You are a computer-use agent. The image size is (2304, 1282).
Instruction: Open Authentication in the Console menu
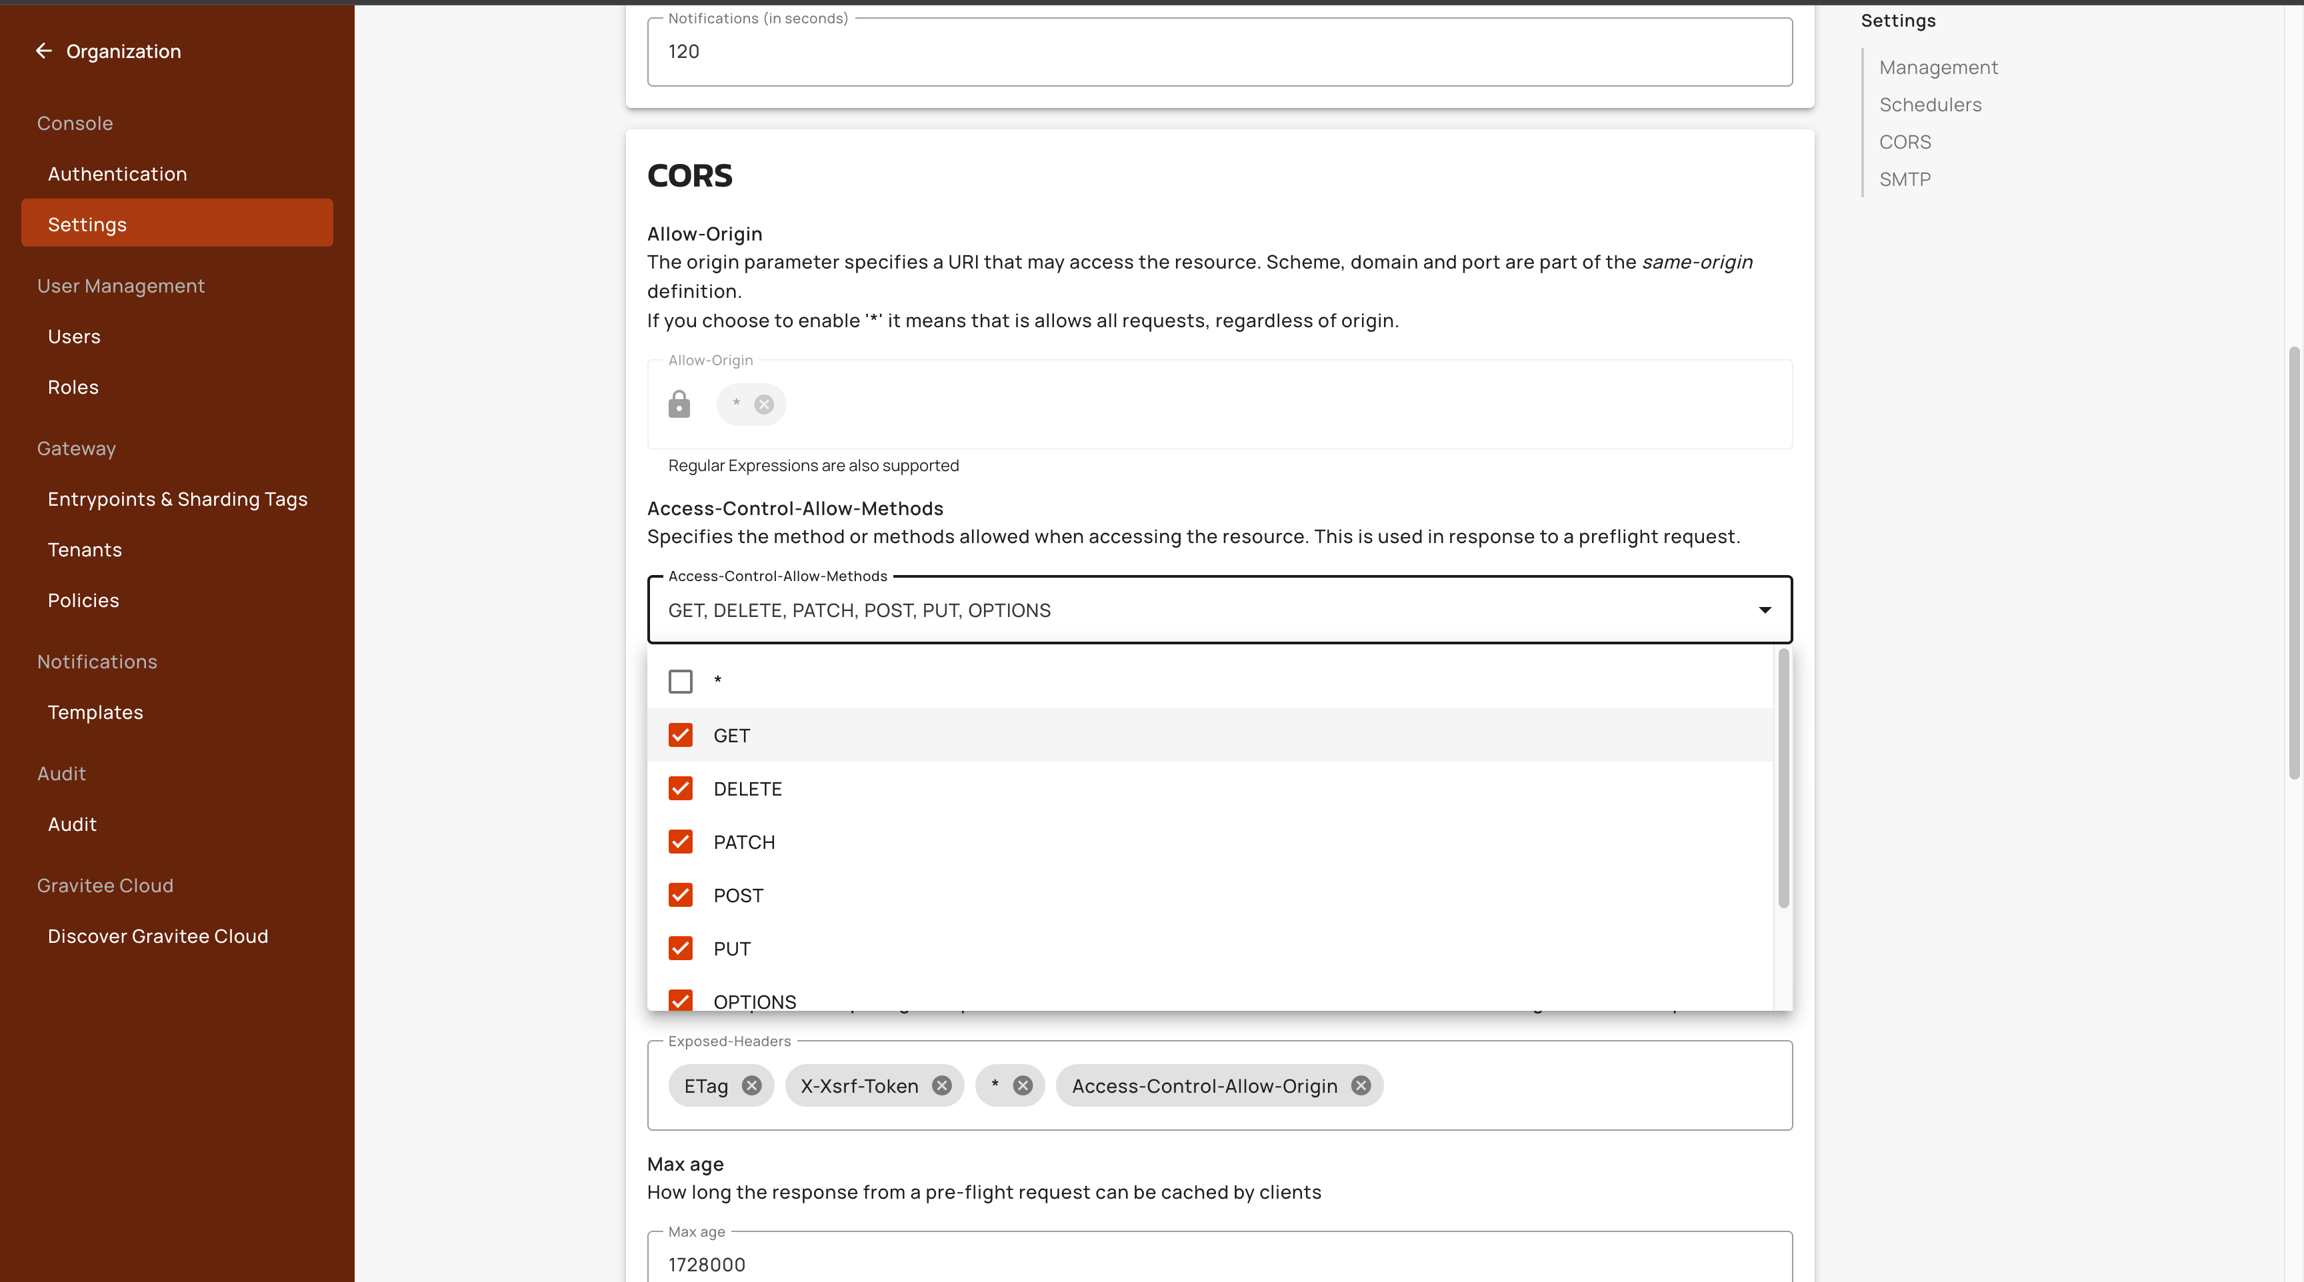[x=117, y=174]
